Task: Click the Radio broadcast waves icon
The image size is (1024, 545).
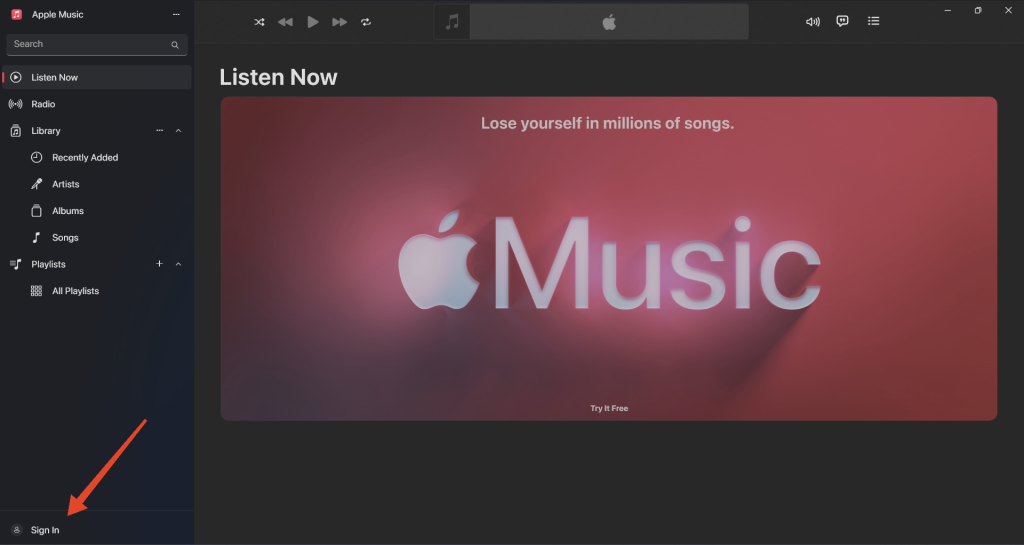Action: click(16, 104)
